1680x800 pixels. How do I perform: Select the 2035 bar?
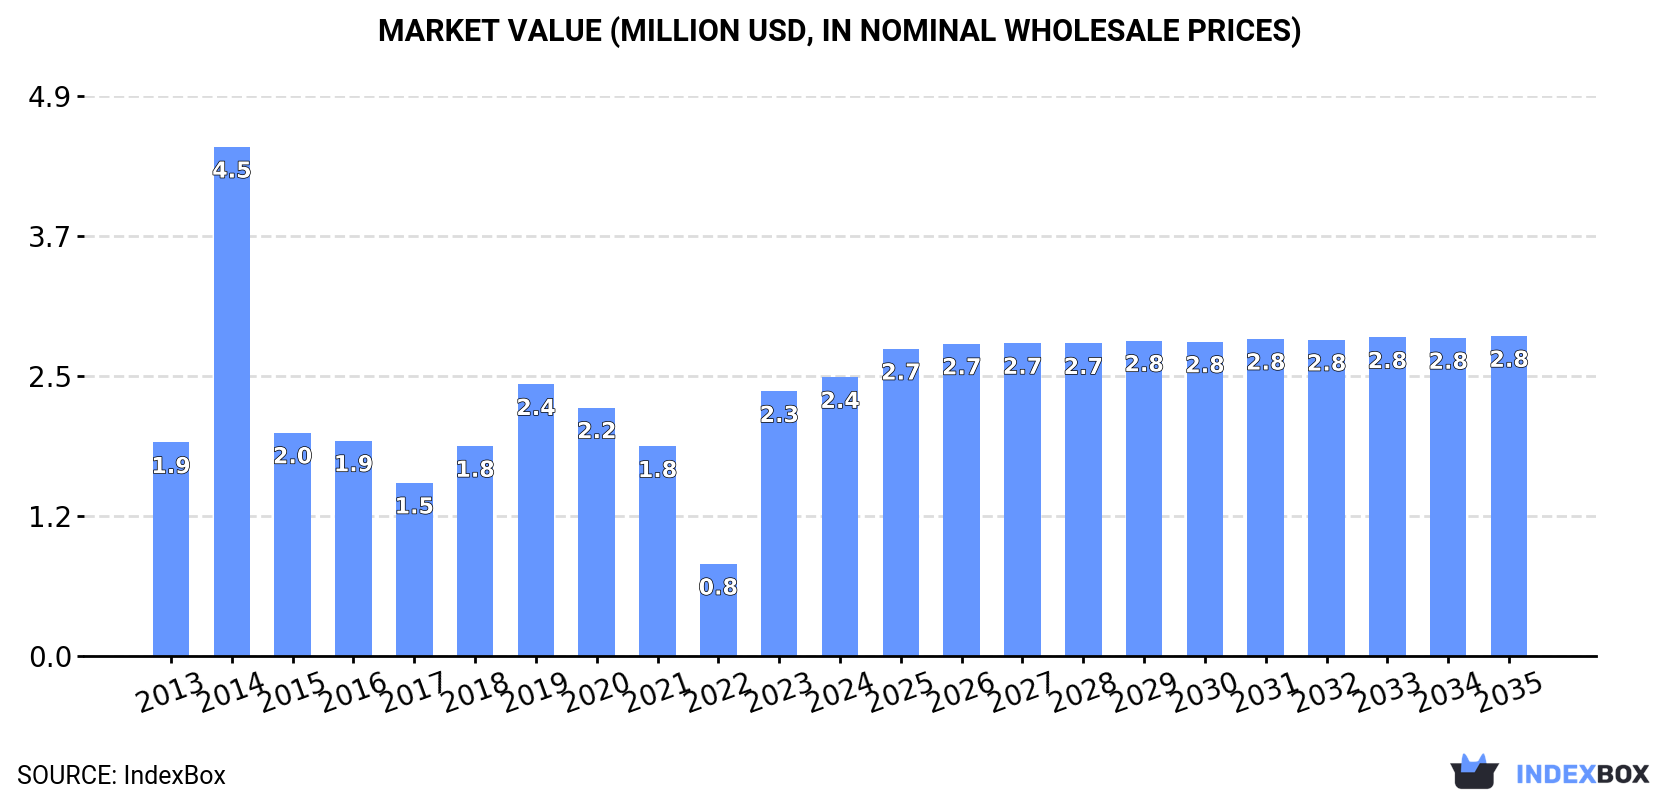(1509, 496)
